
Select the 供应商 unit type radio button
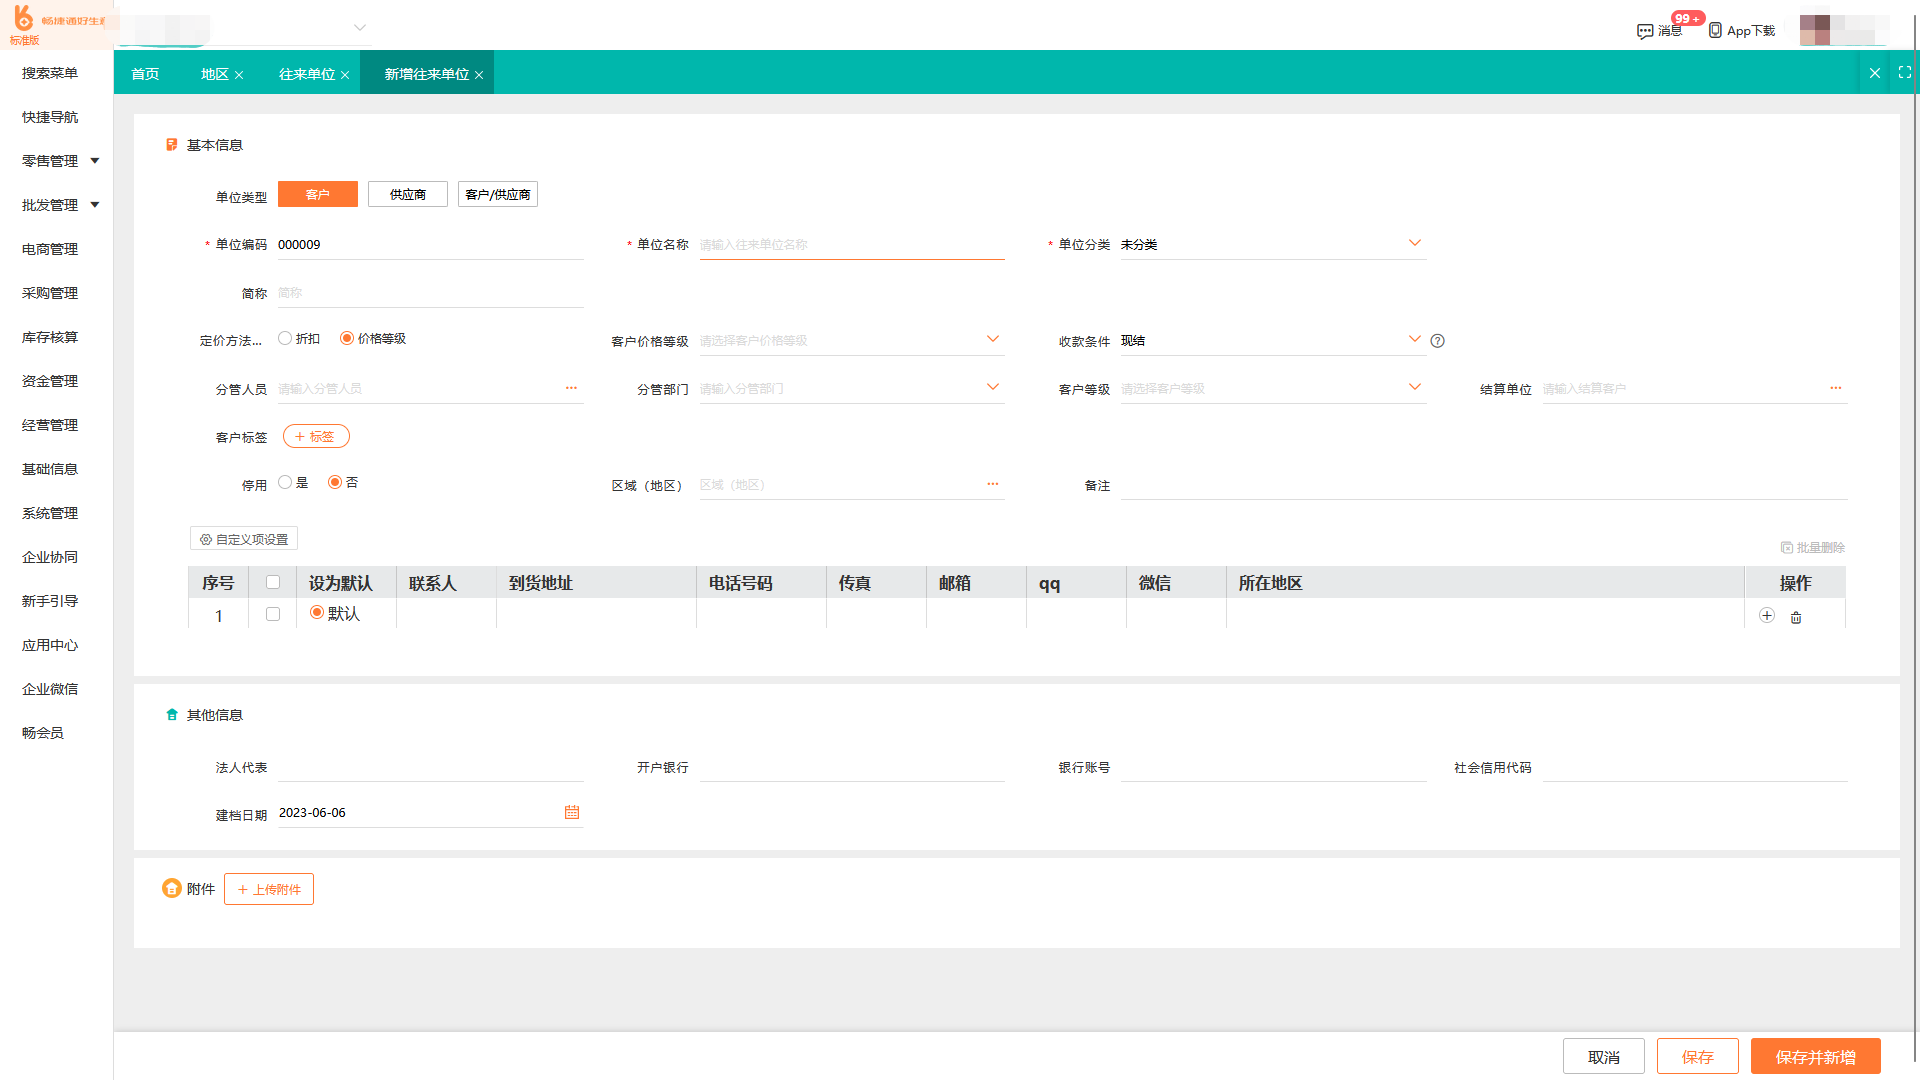(x=406, y=195)
